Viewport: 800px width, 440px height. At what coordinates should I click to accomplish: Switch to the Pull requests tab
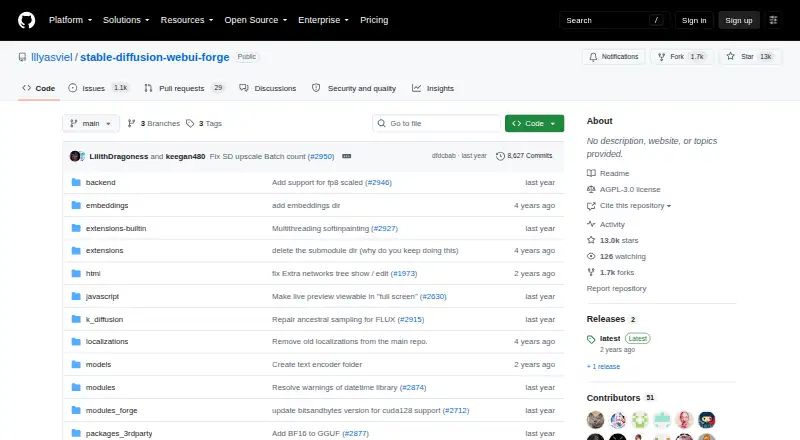pyautogui.click(x=184, y=88)
